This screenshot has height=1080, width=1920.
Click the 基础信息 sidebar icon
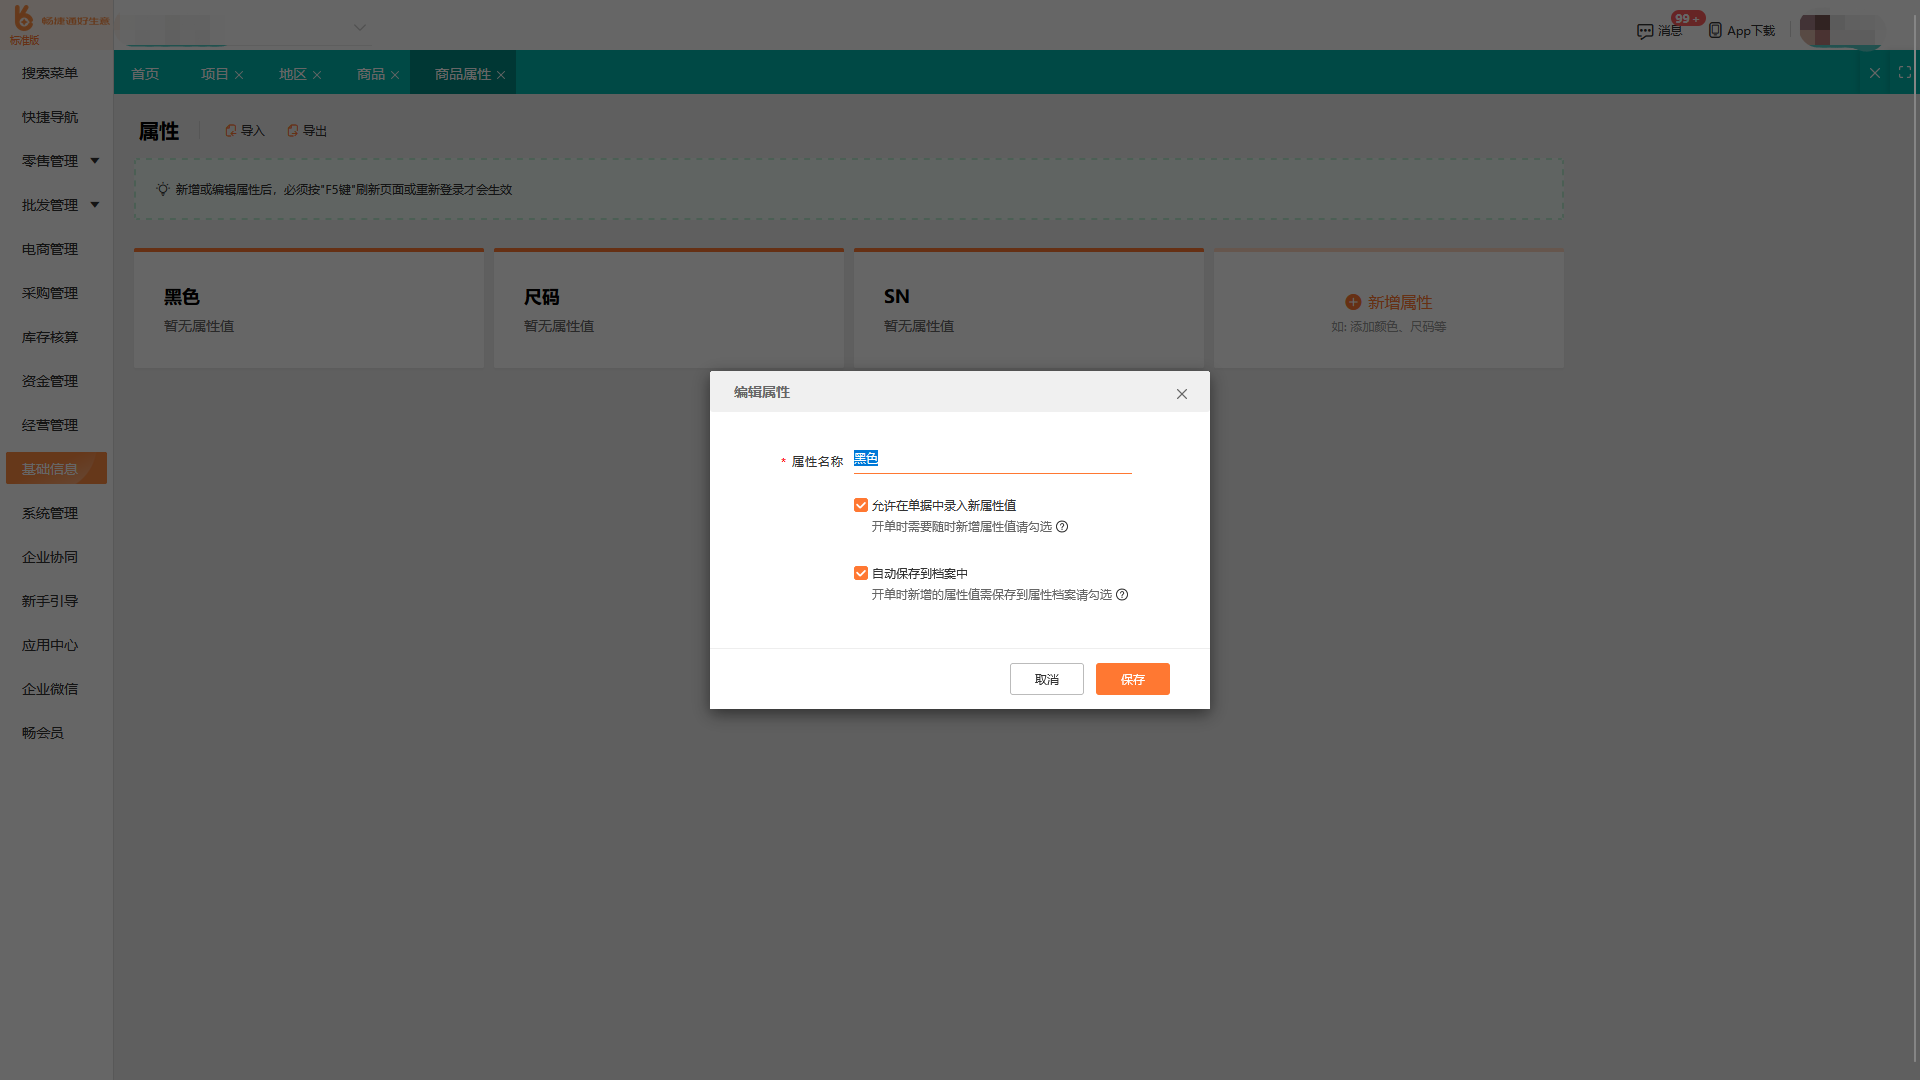55,468
